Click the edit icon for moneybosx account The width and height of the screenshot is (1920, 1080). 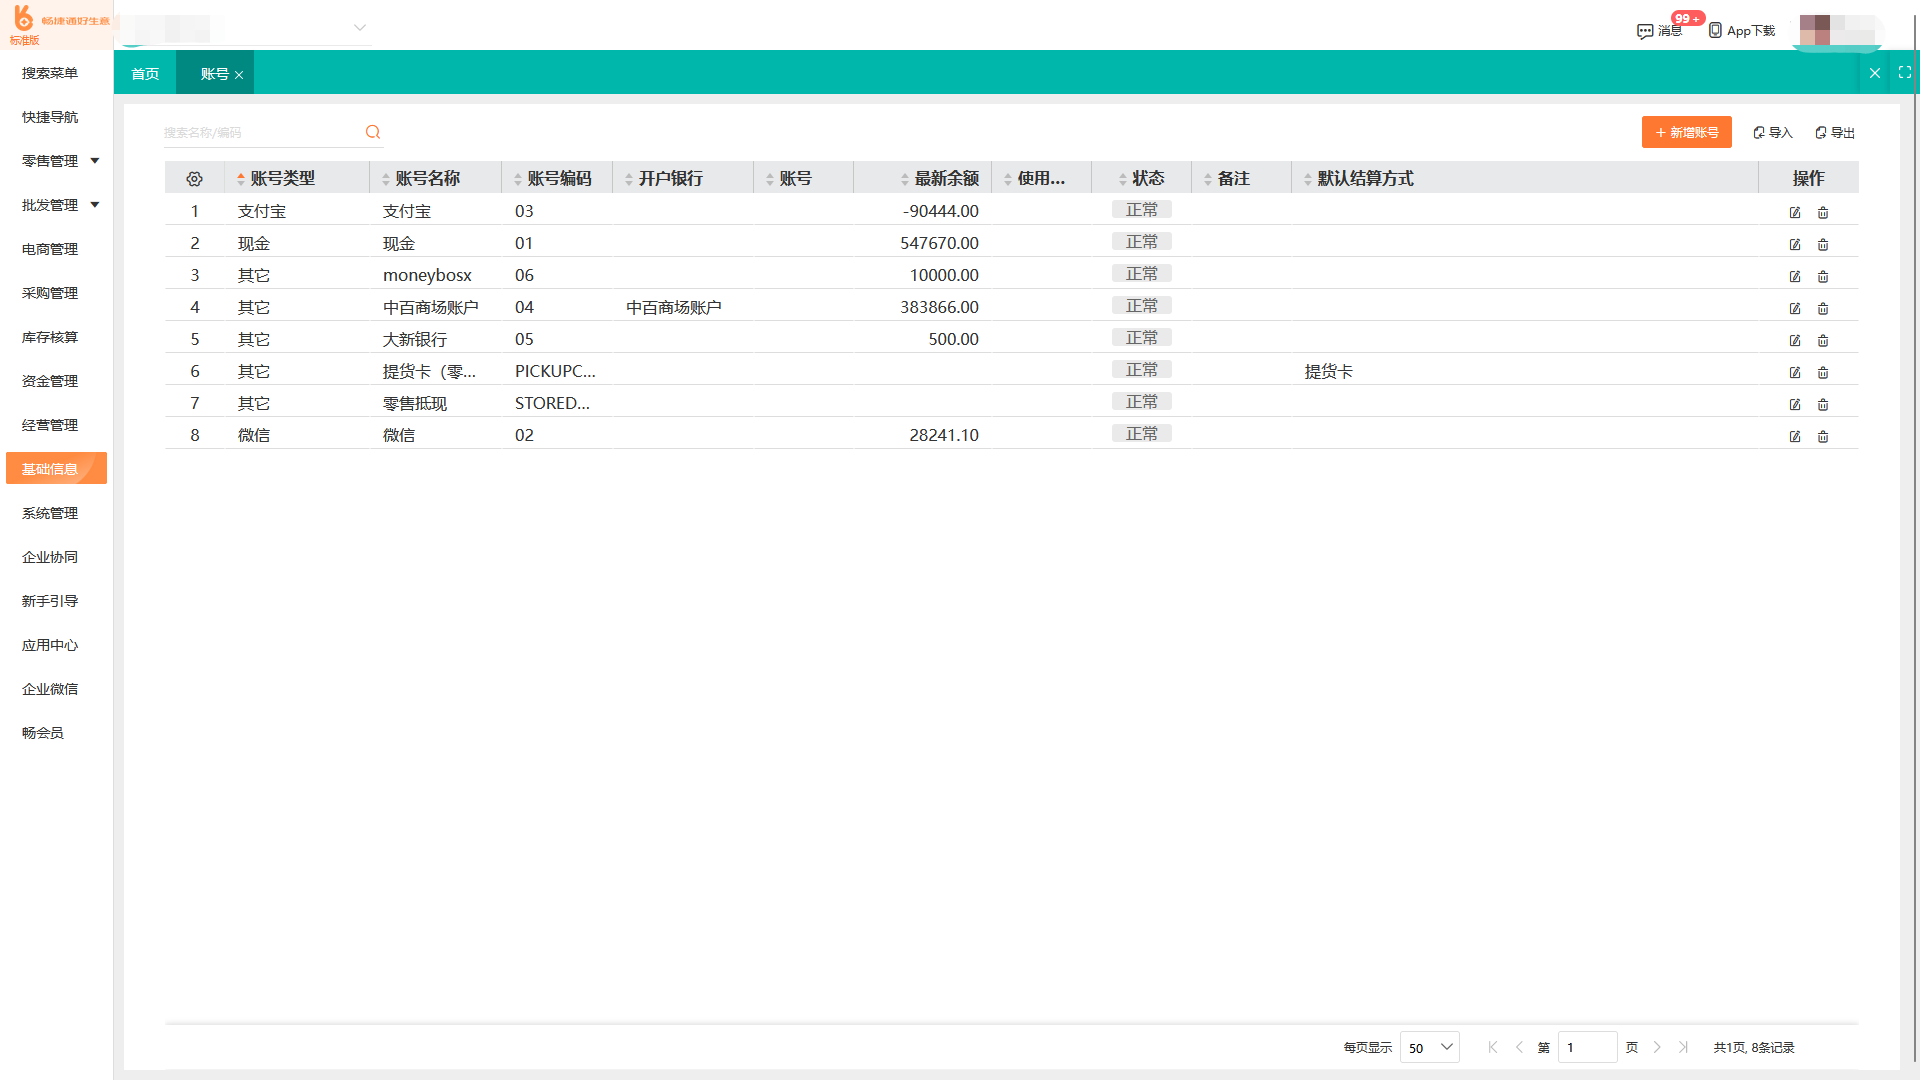1795,274
